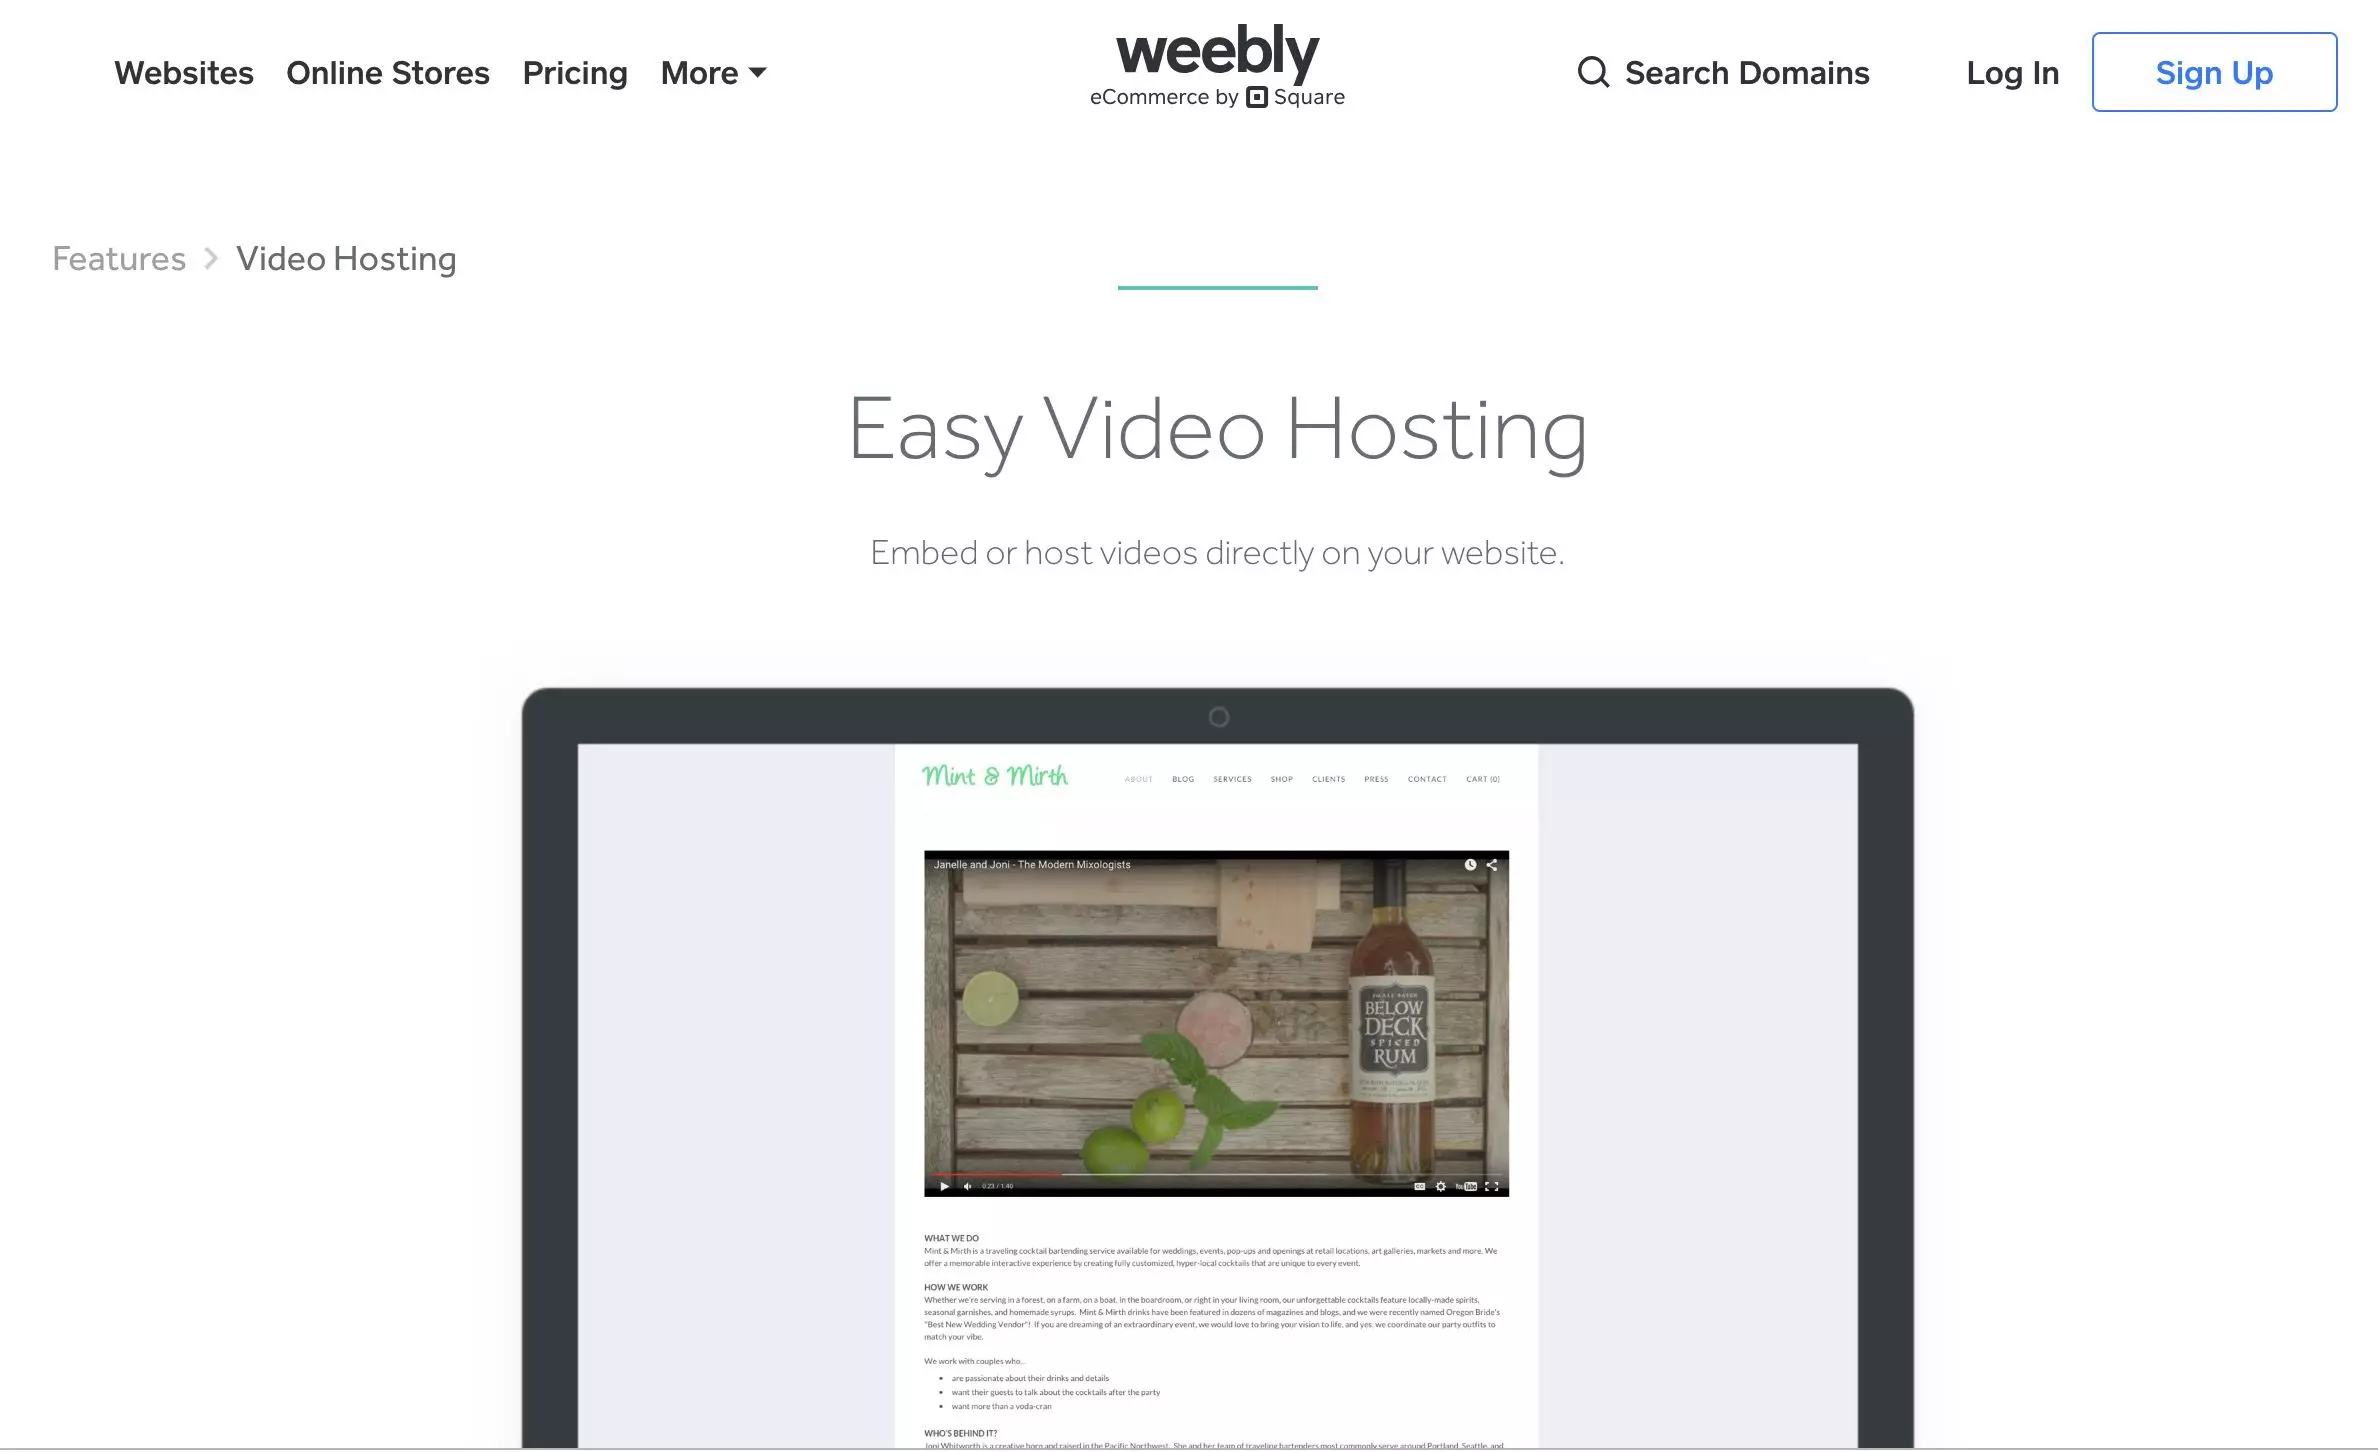Click the Sign Up button
Screen dimensions: 2378x1452
point(2213,70)
